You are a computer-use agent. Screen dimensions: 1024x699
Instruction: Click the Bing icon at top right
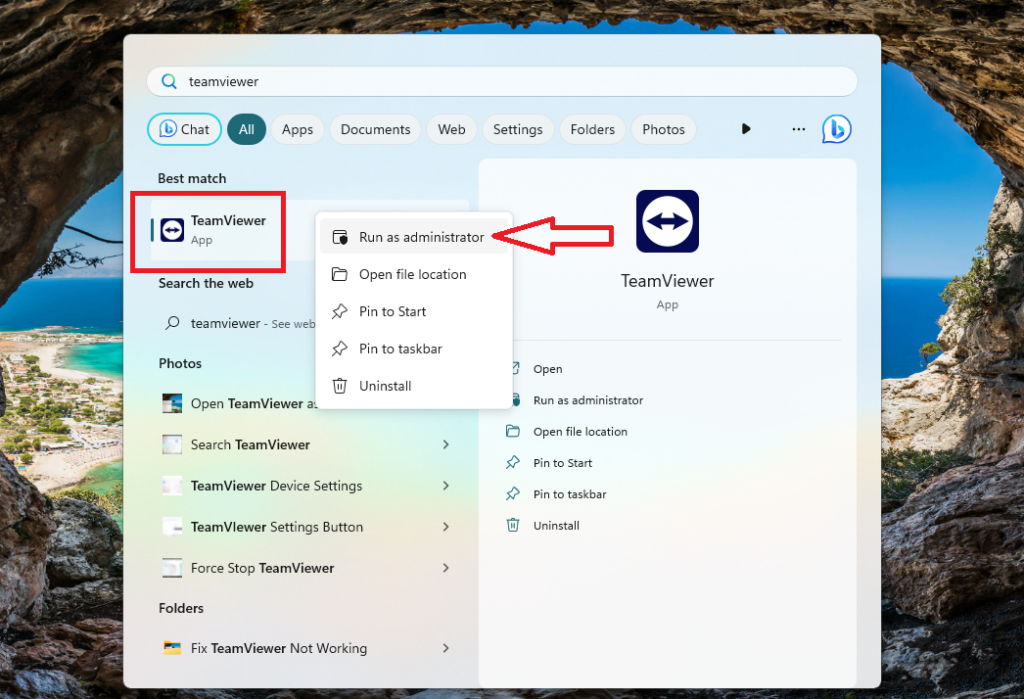click(836, 129)
